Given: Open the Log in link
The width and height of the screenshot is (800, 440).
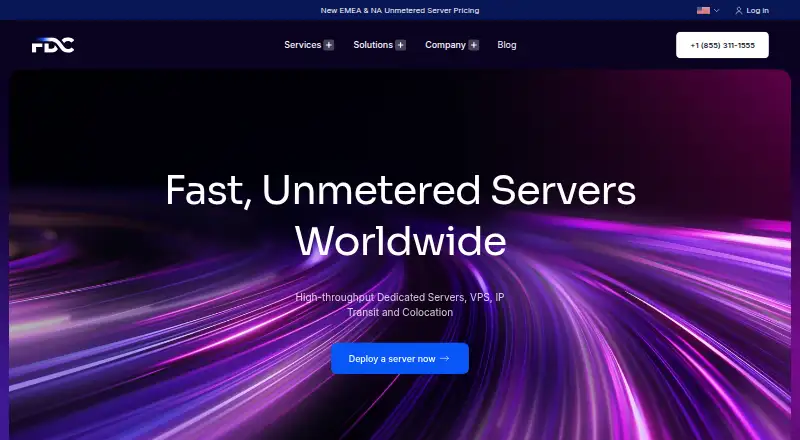Looking at the screenshot, I should point(757,10).
